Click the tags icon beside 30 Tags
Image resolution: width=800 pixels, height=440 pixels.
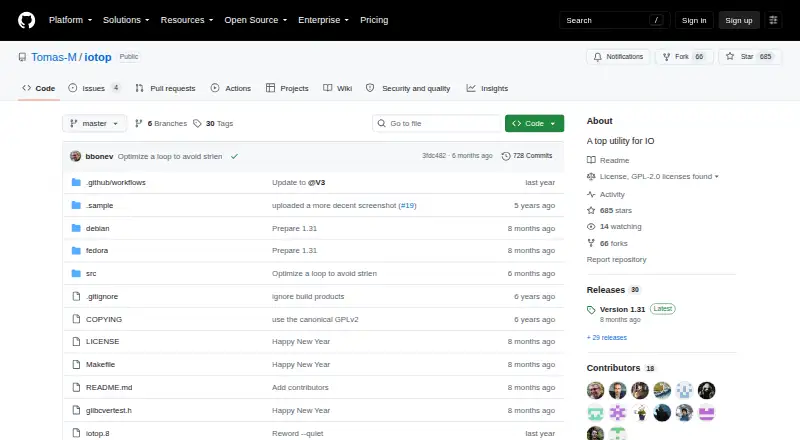[197, 124]
